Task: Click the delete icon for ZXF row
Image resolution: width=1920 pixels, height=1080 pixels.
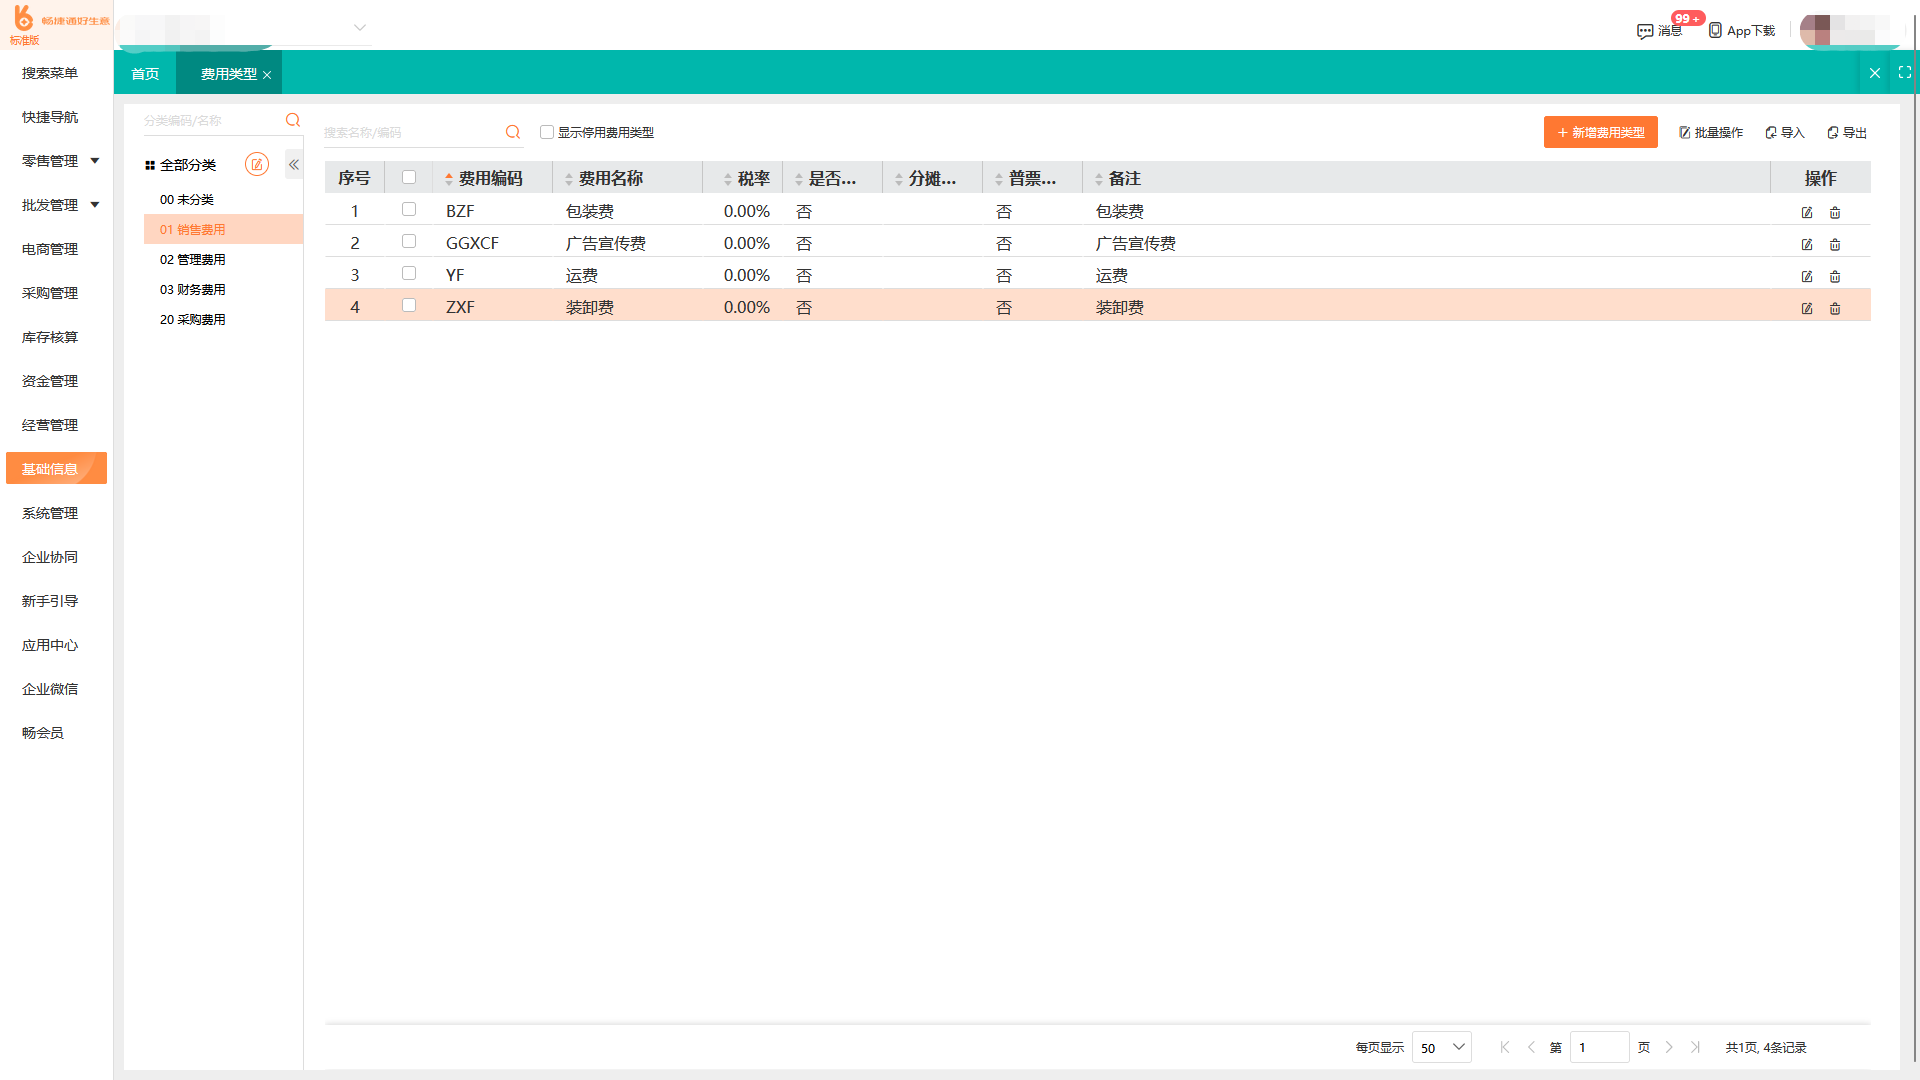Action: point(1834,306)
